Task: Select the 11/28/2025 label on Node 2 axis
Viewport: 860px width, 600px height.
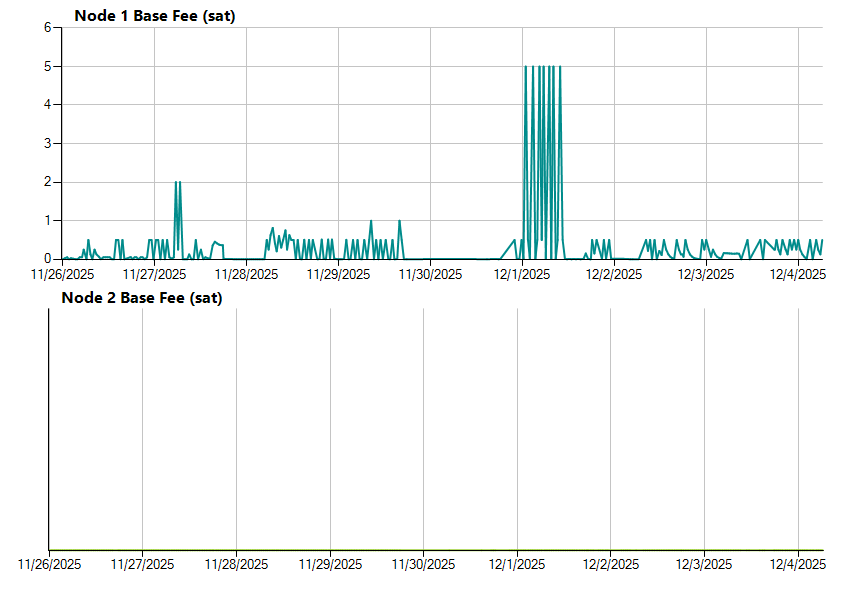Action: point(236,564)
